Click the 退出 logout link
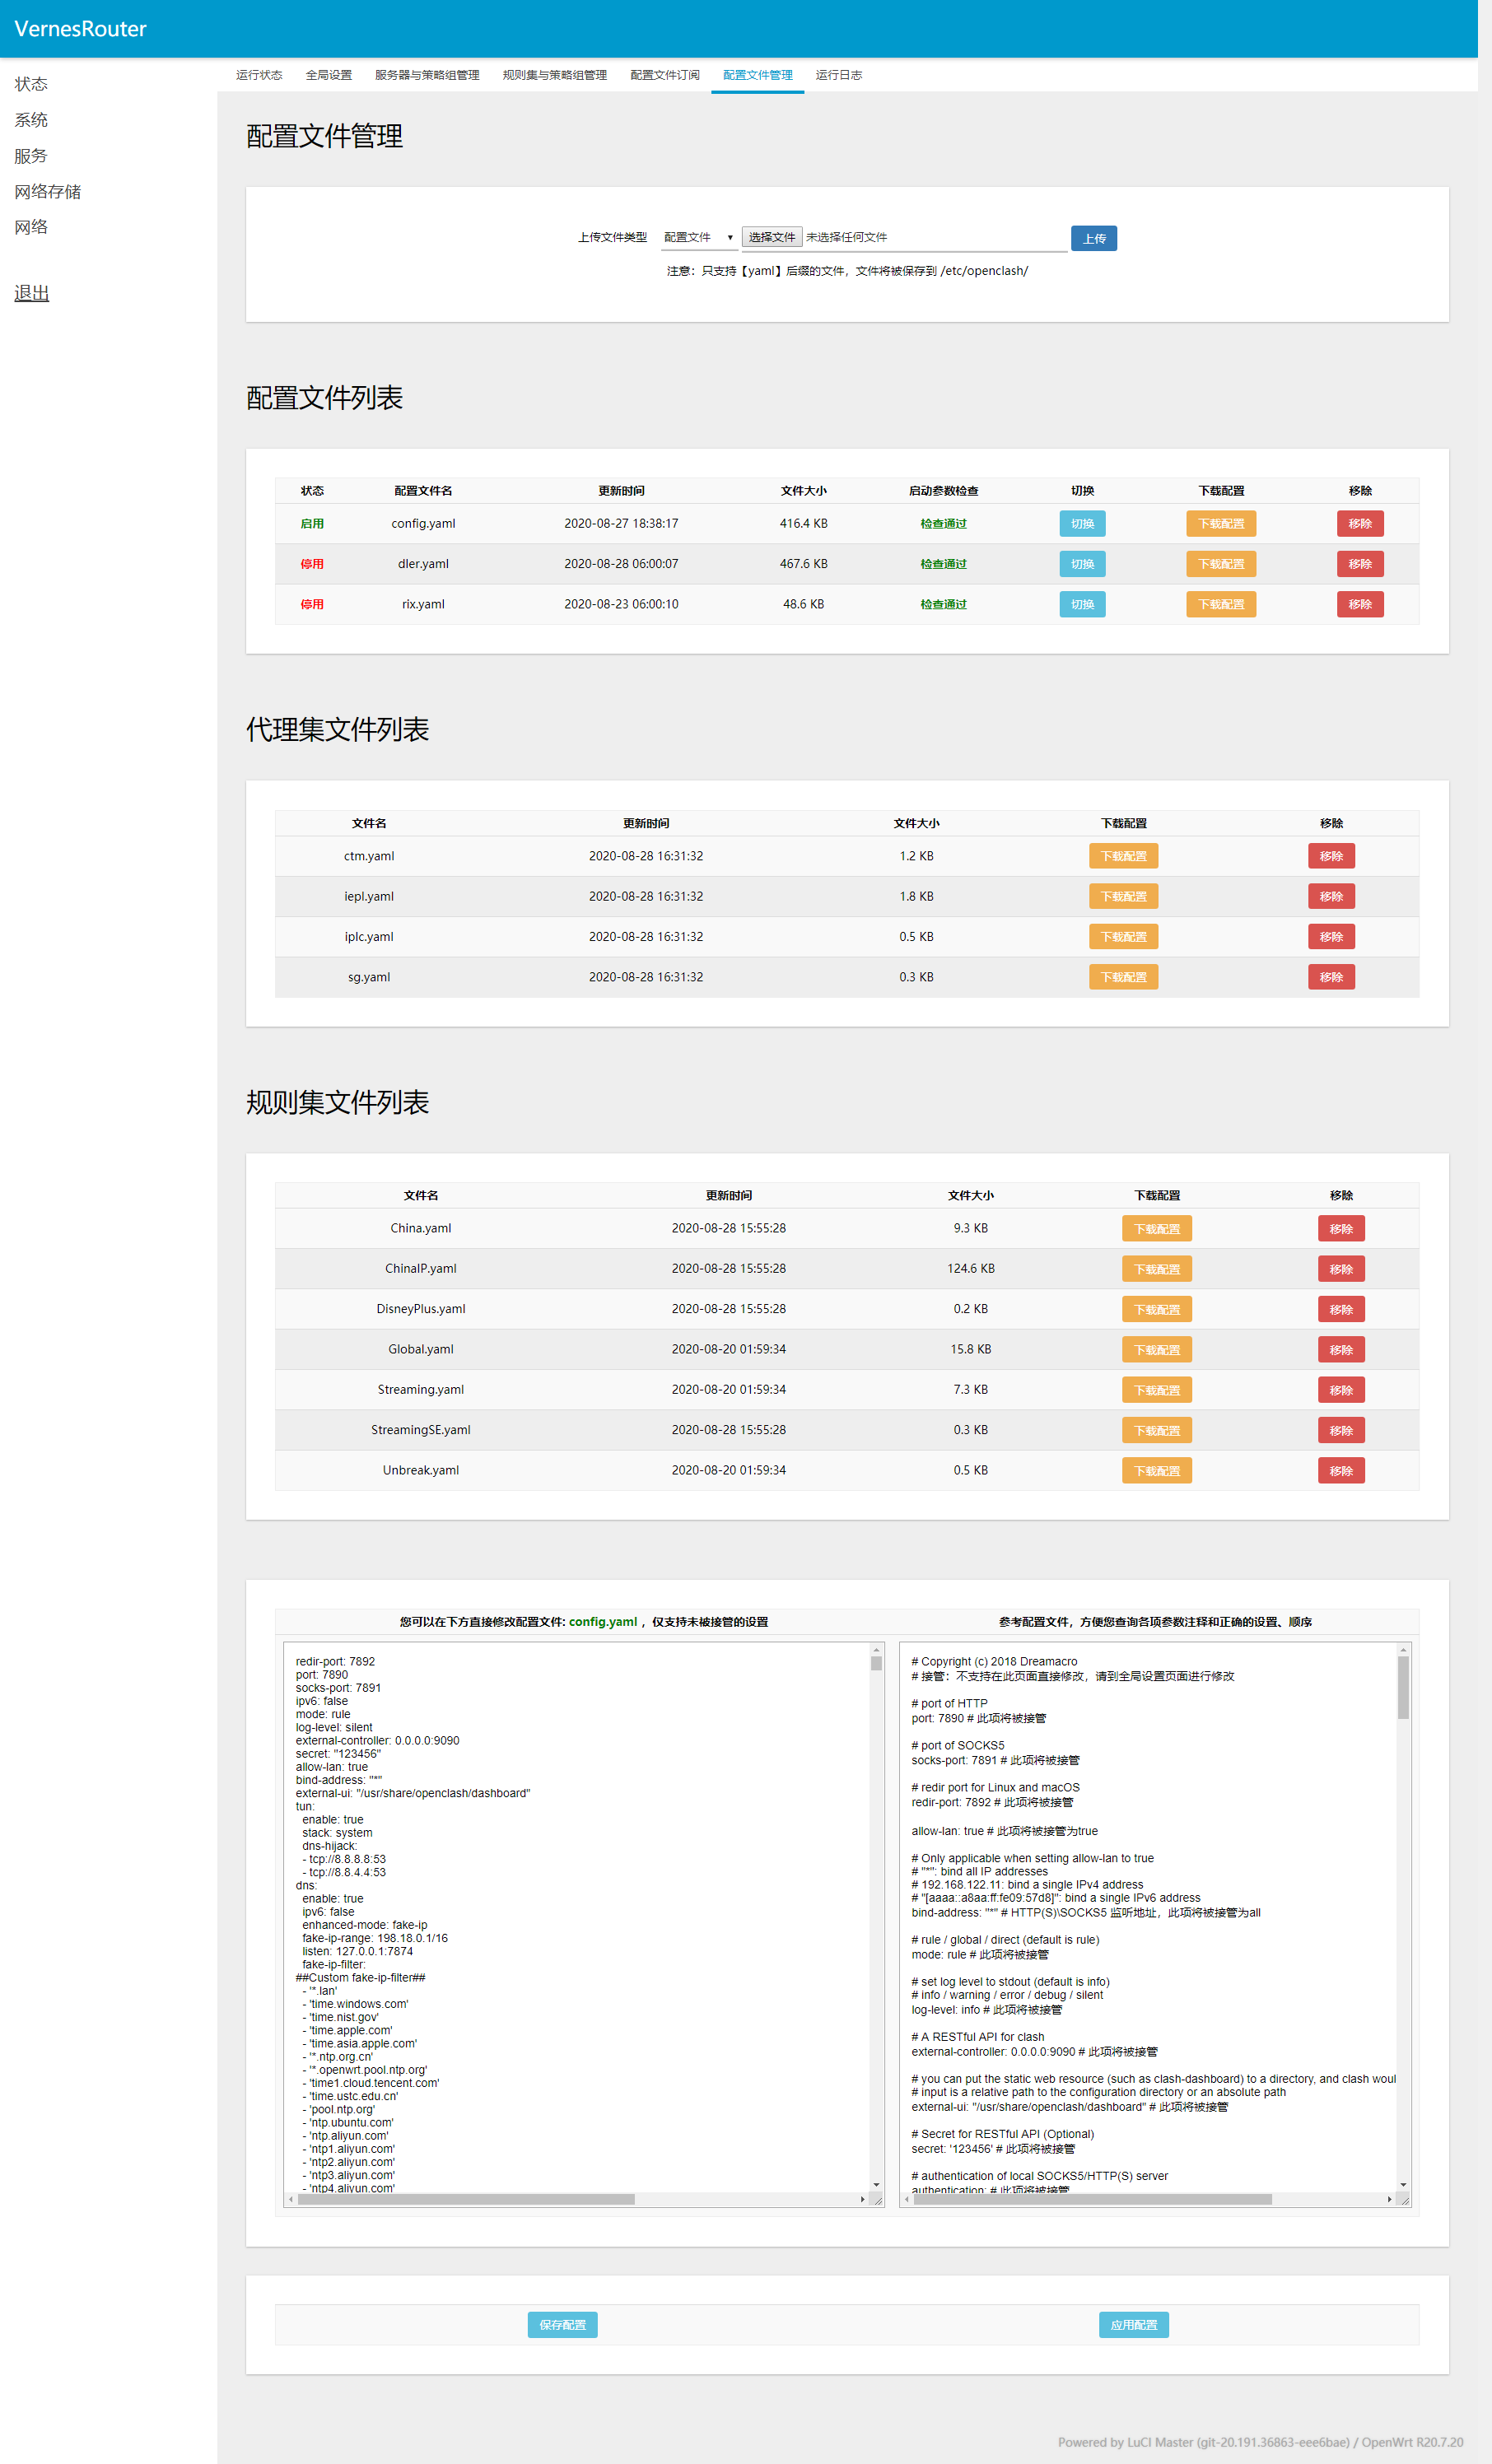This screenshot has width=1492, height=2464. [32, 293]
